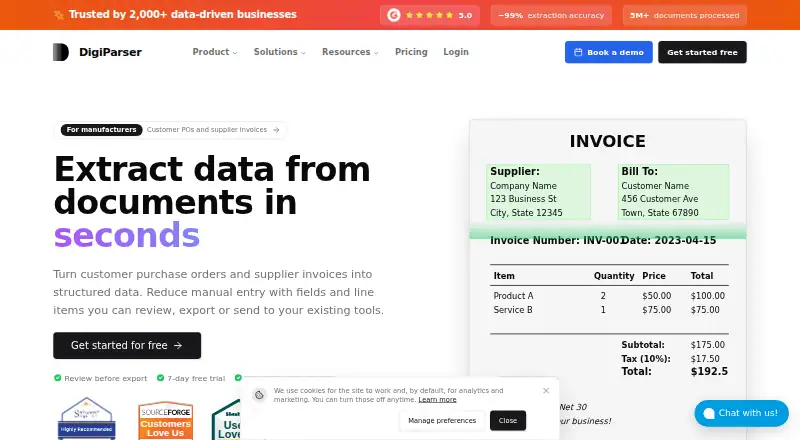Expand the Resources menu
Screen dimensions: 800x440
pos(350,52)
